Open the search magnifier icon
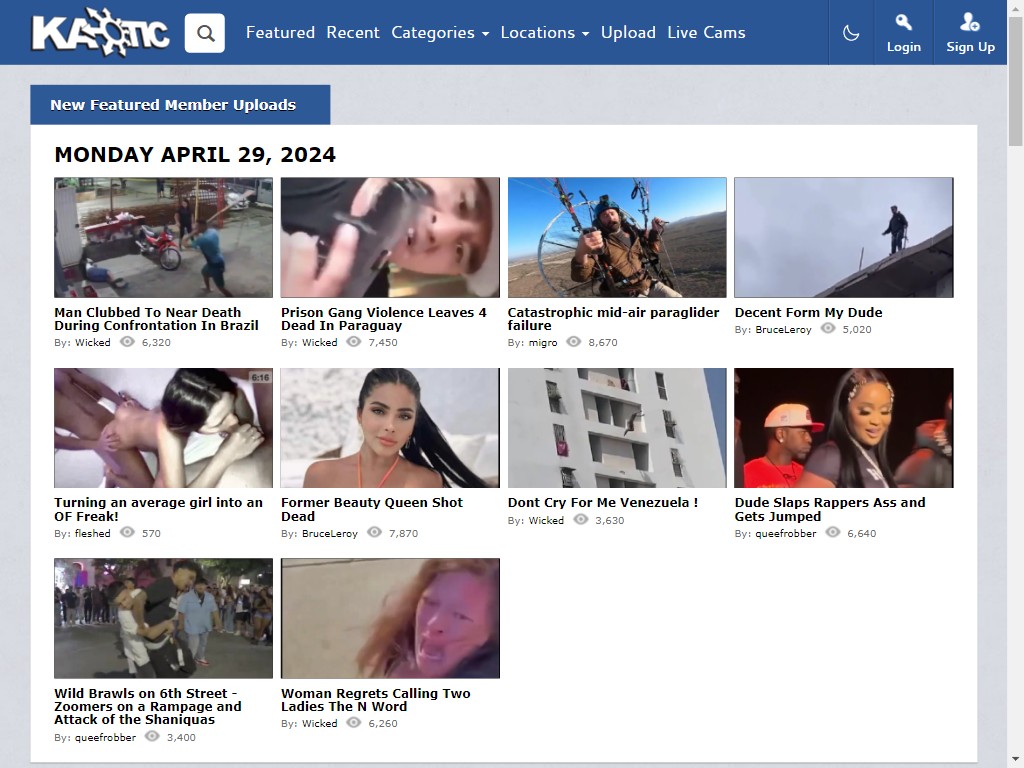This screenshot has width=1024, height=768. tap(205, 33)
